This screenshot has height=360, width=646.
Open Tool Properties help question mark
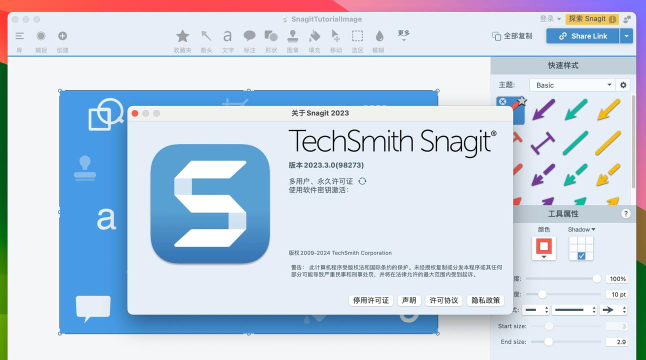click(x=625, y=213)
